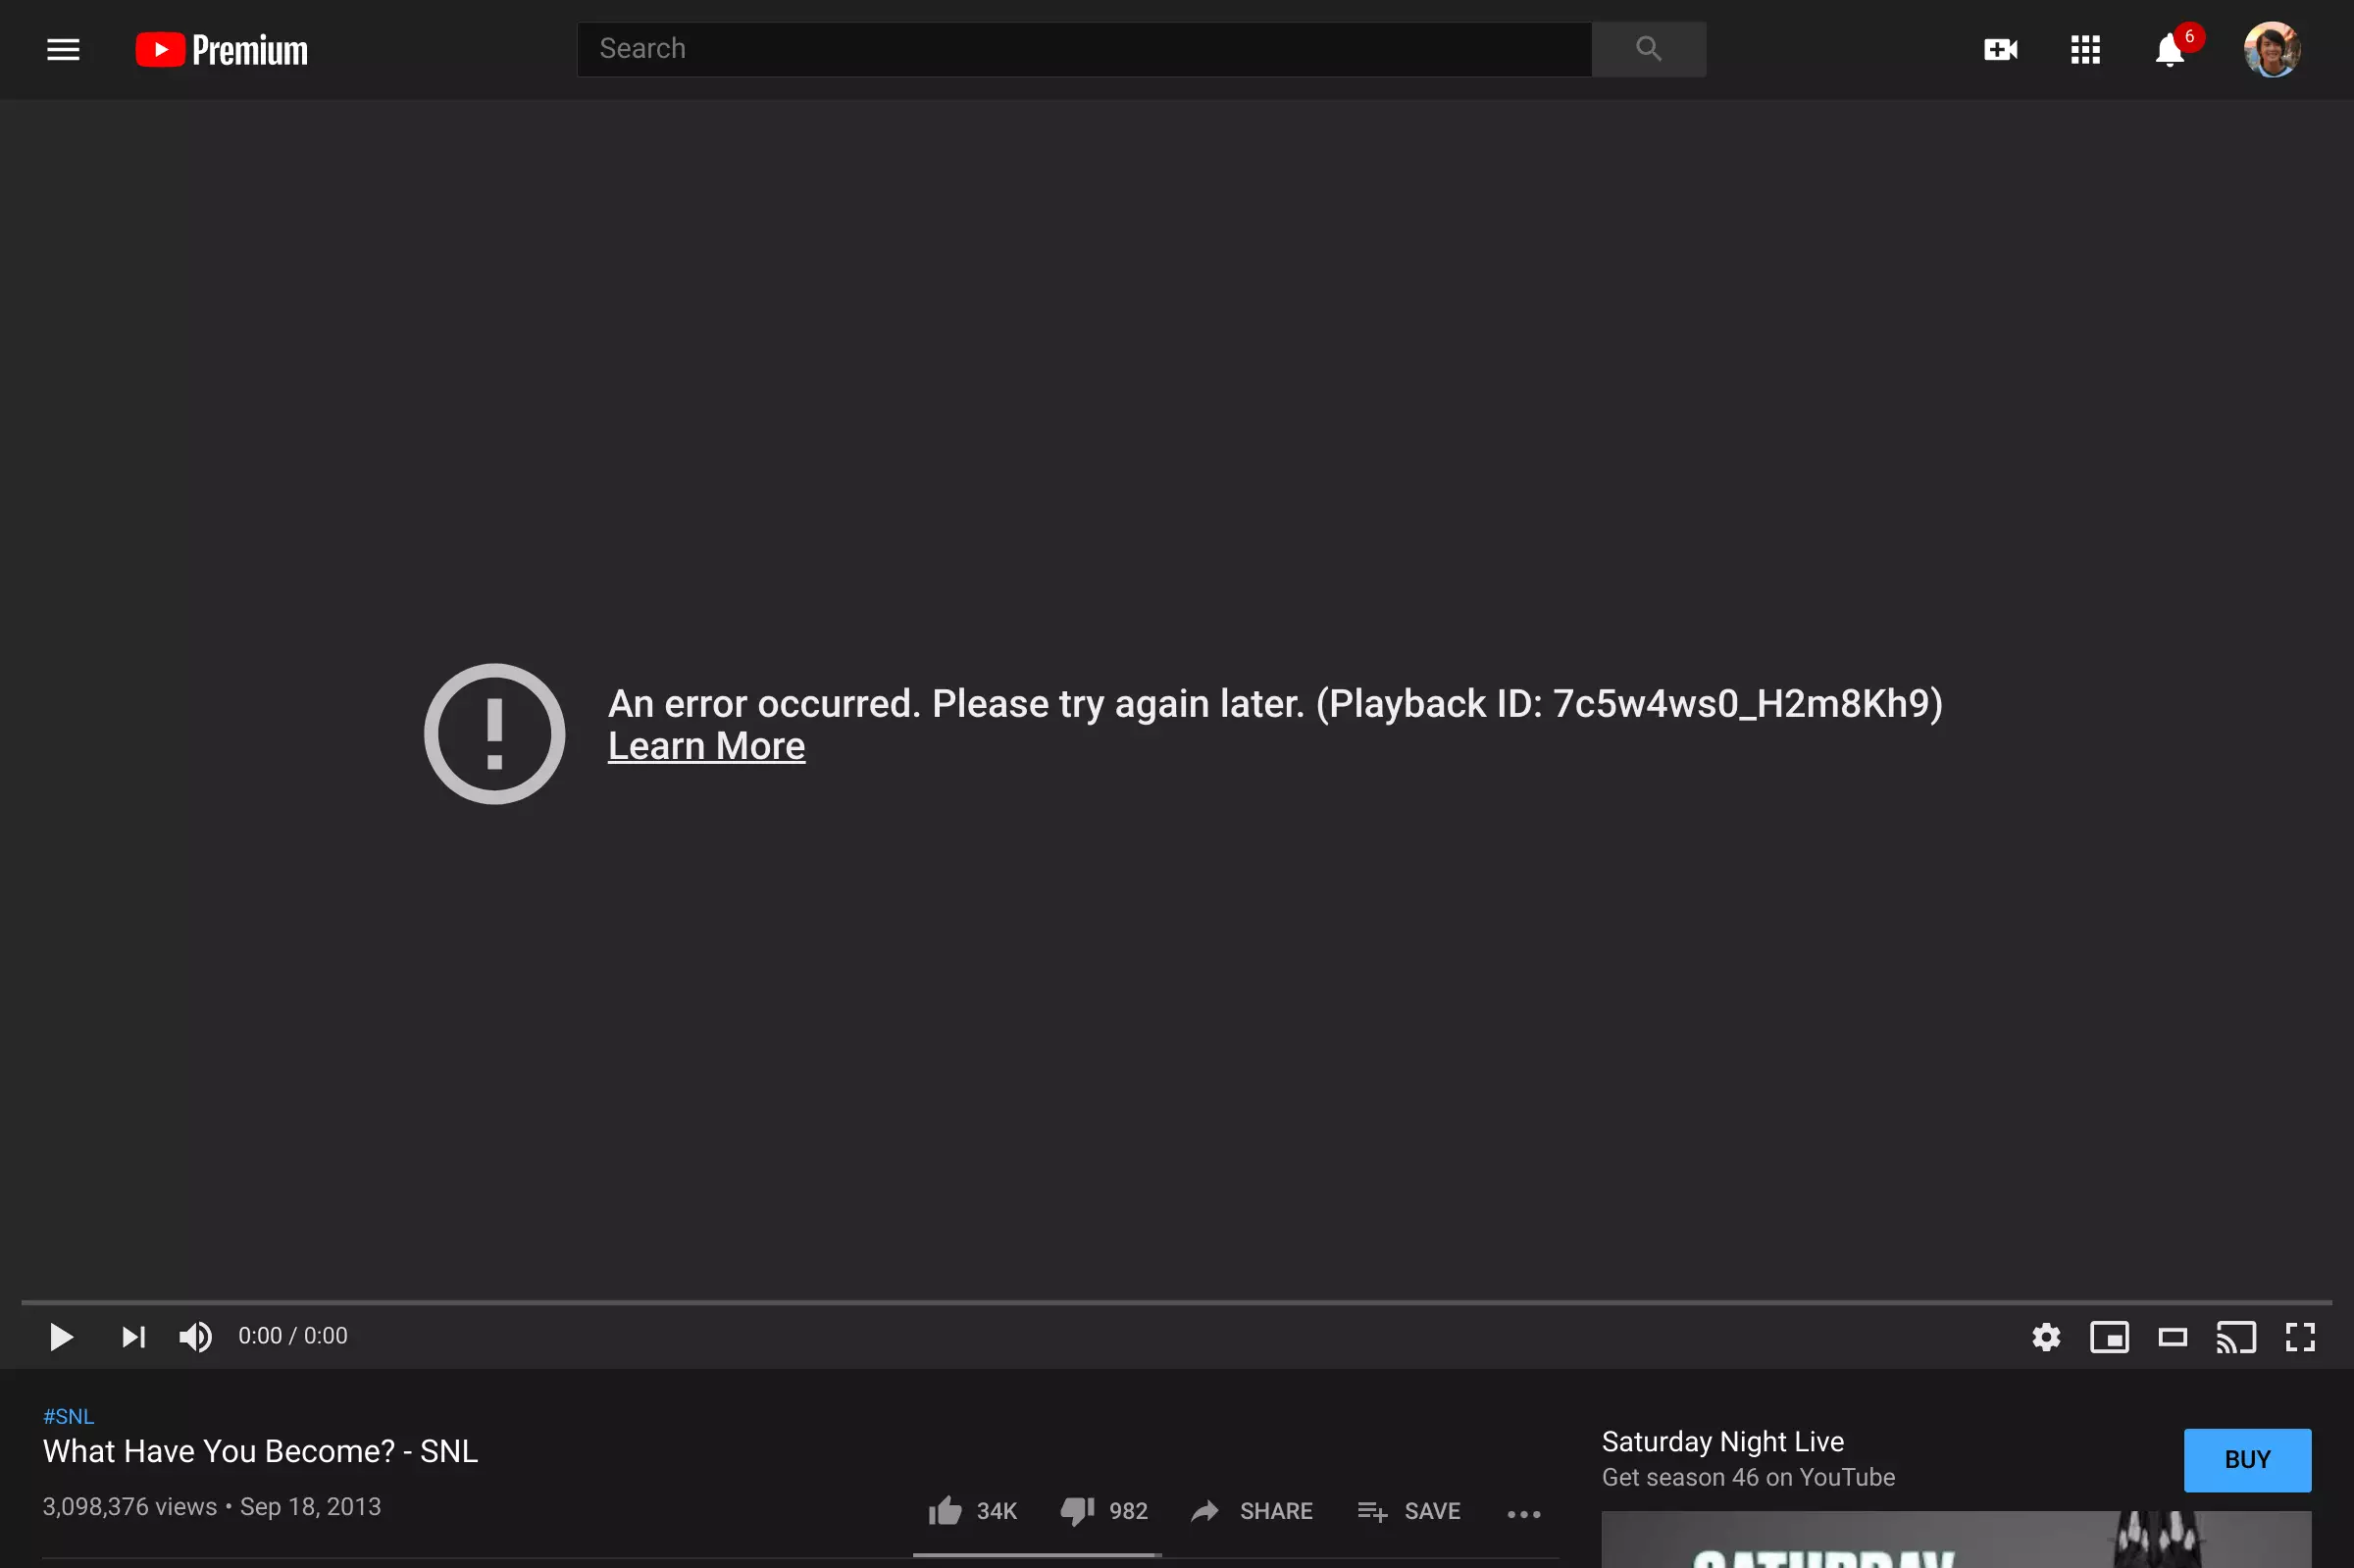Click the BUY season 46 button
This screenshot has width=2354, height=1568.
click(2247, 1459)
